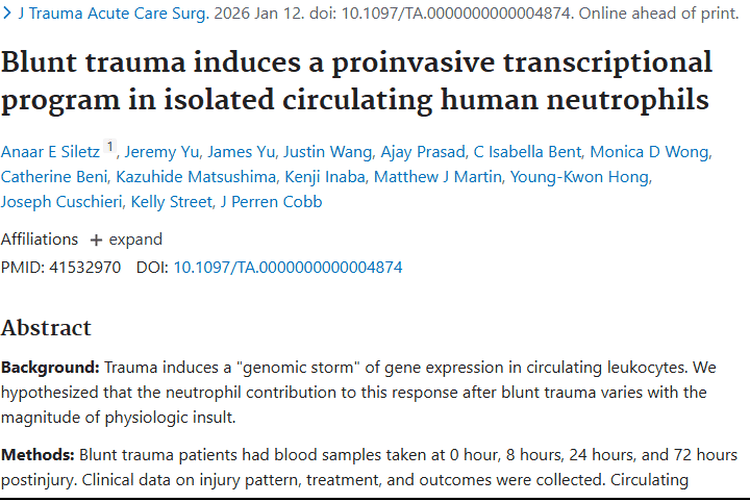Open author Jeremy Yu
This screenshot has height=500, width=750.
(x=161, y=152)
